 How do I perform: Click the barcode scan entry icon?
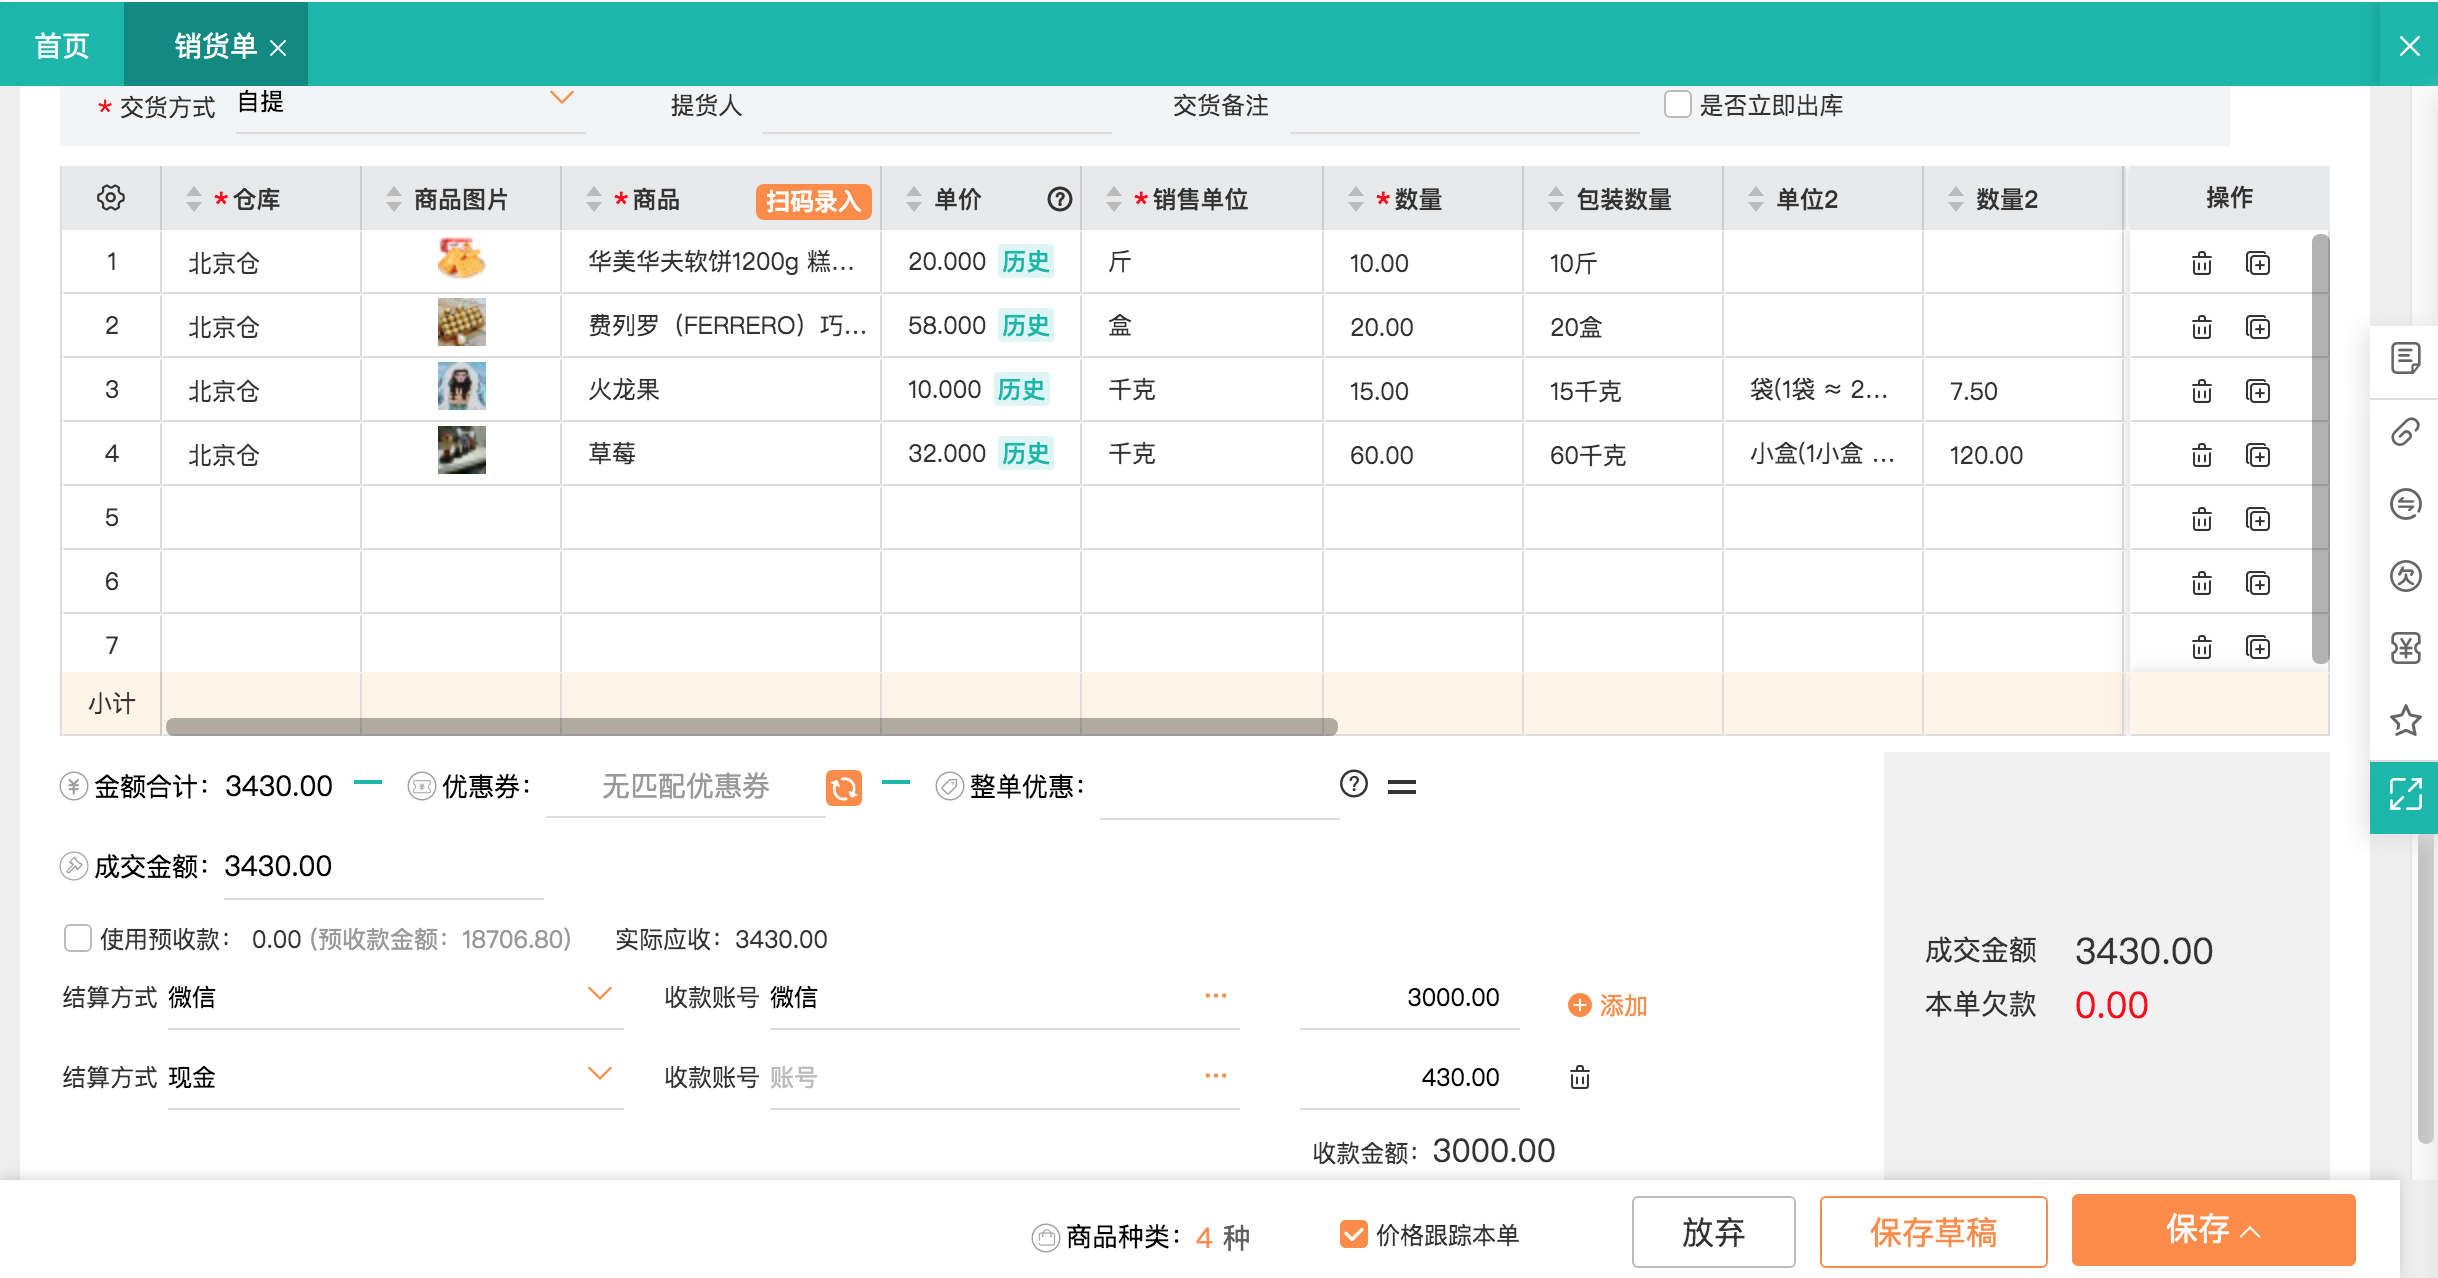tap(814, 200)
